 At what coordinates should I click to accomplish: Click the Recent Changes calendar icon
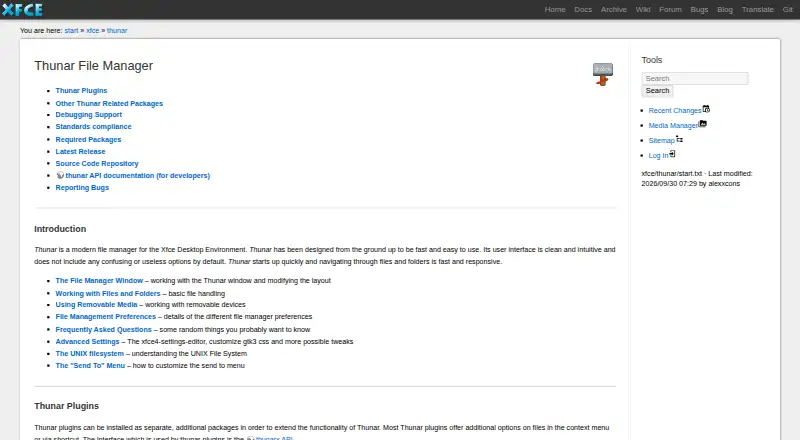pyautogui.click(x=706, y=109)
